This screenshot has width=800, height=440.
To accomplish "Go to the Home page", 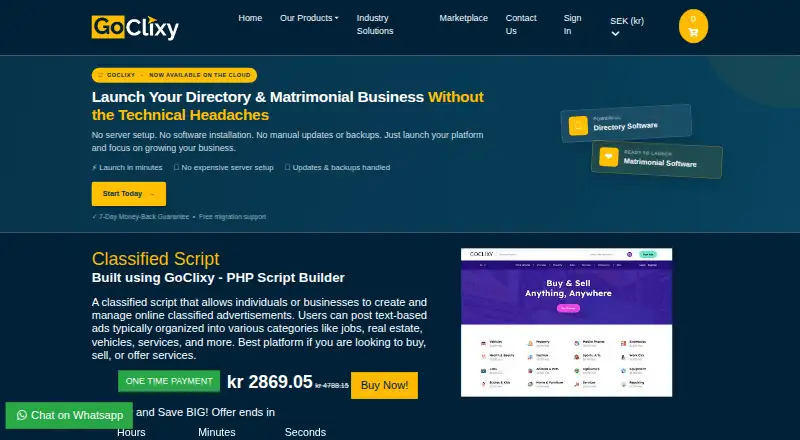I will pyautogui.click(x=250, y=18).
